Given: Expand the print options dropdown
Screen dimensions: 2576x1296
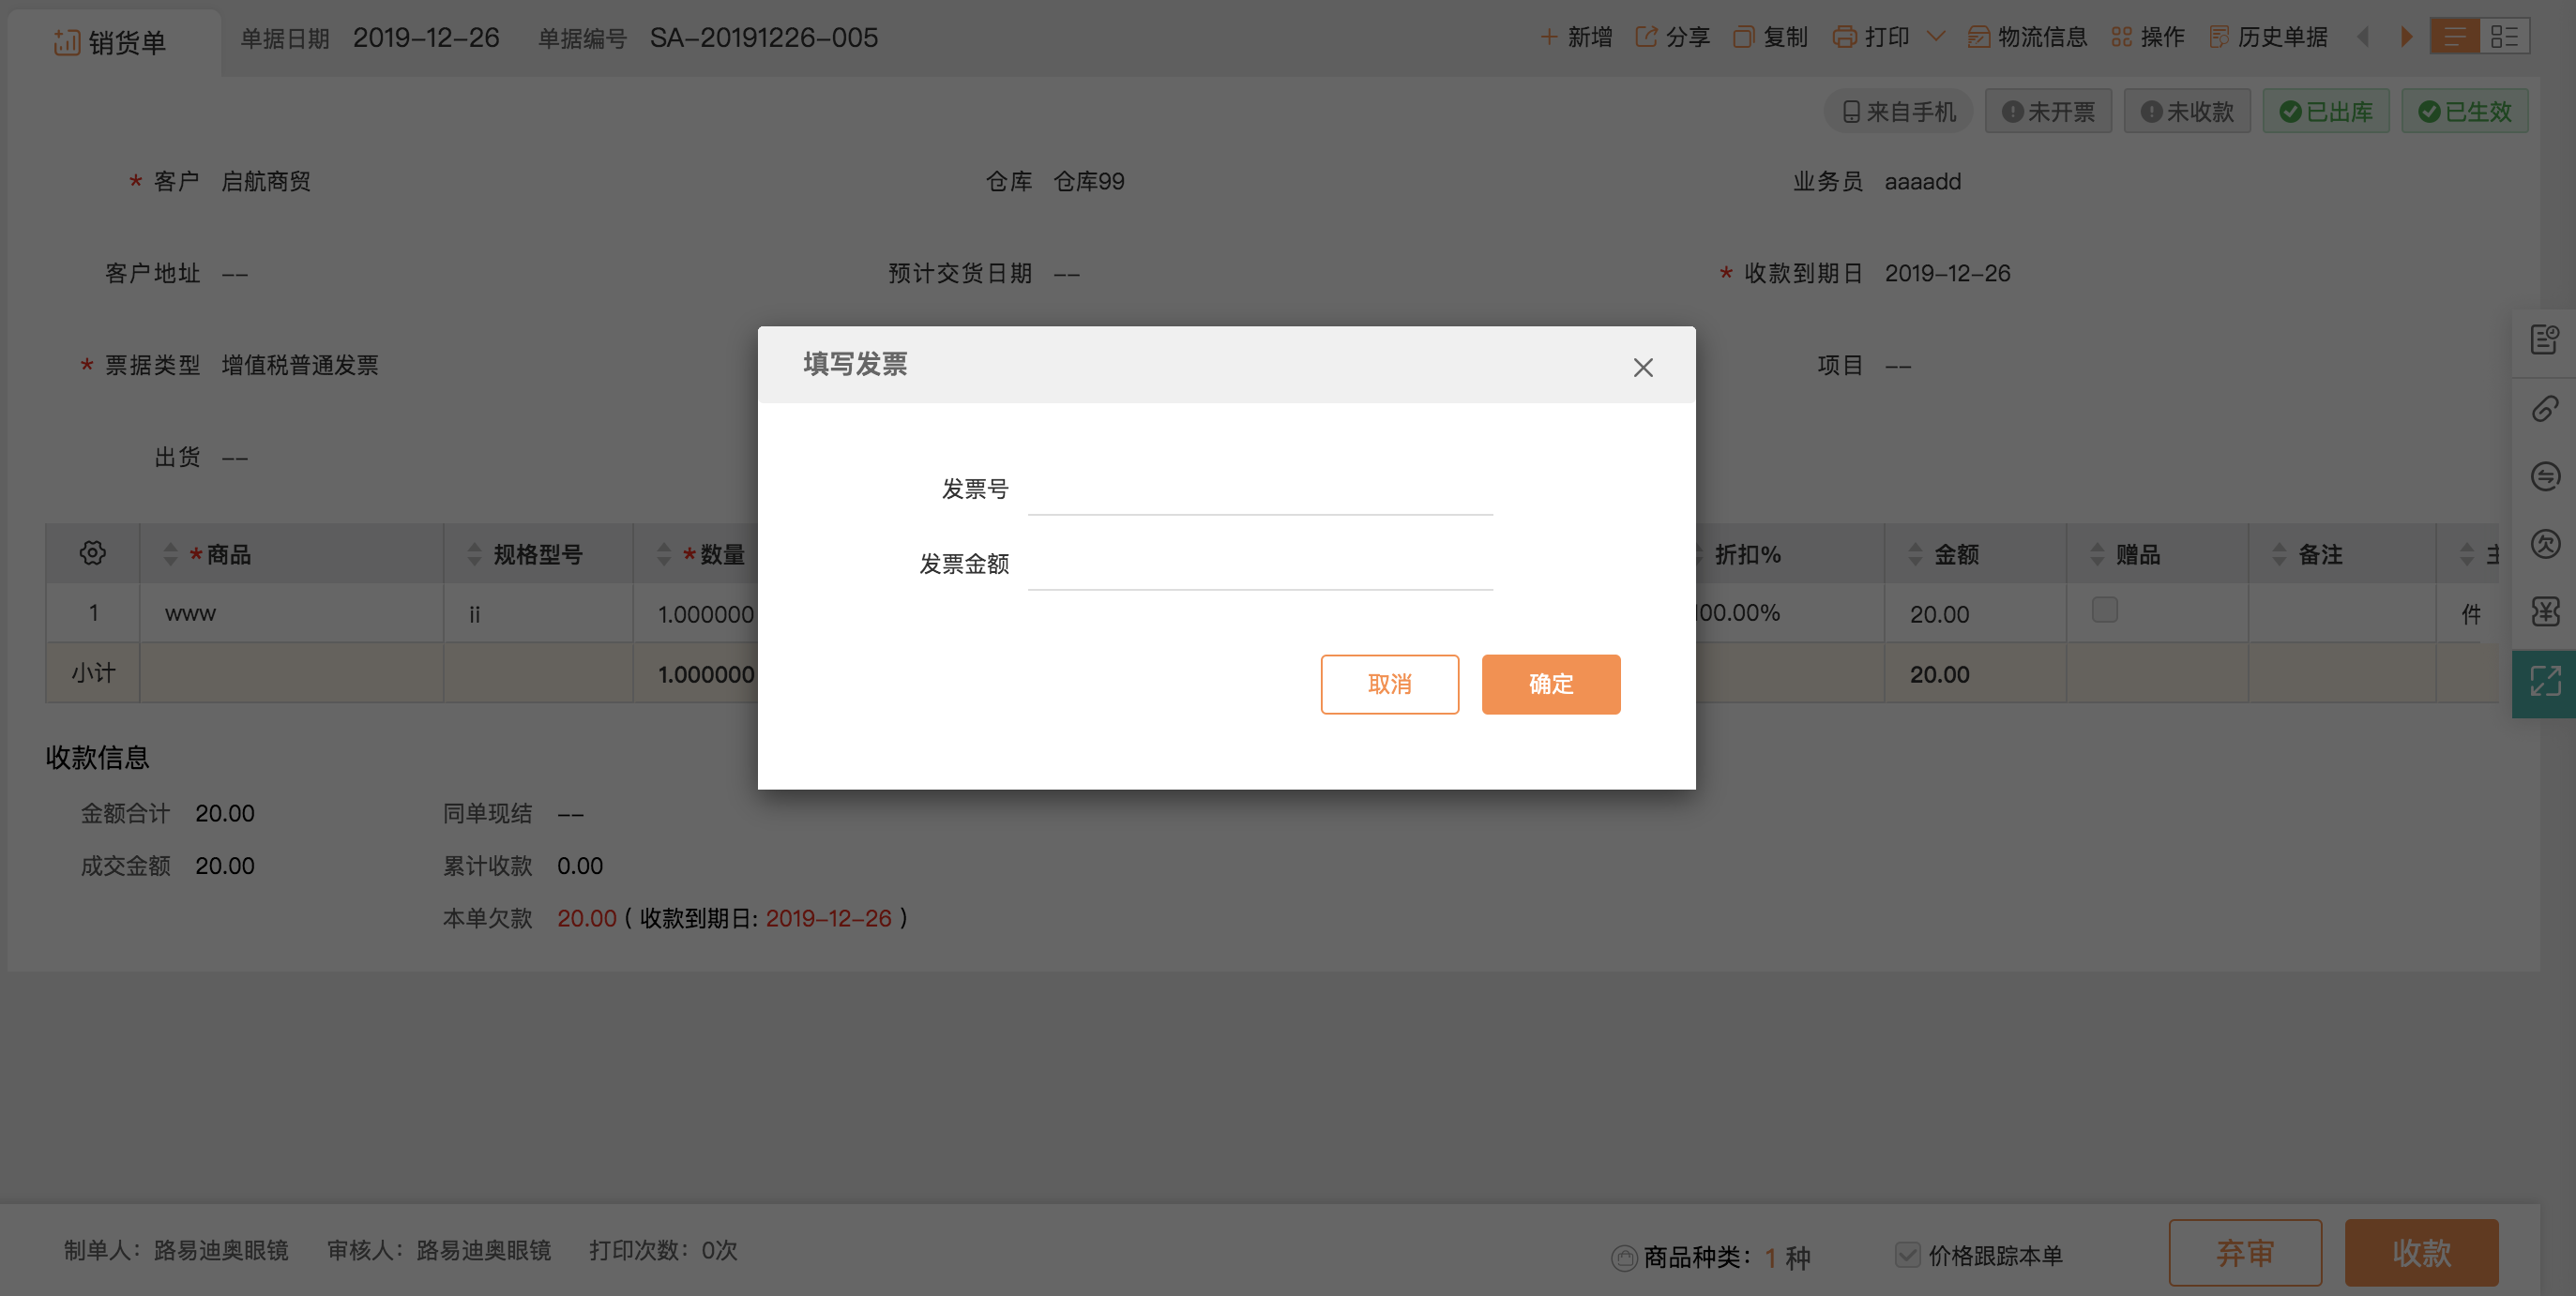Looking at the screenshot, I should click(x=1945, y=41).
